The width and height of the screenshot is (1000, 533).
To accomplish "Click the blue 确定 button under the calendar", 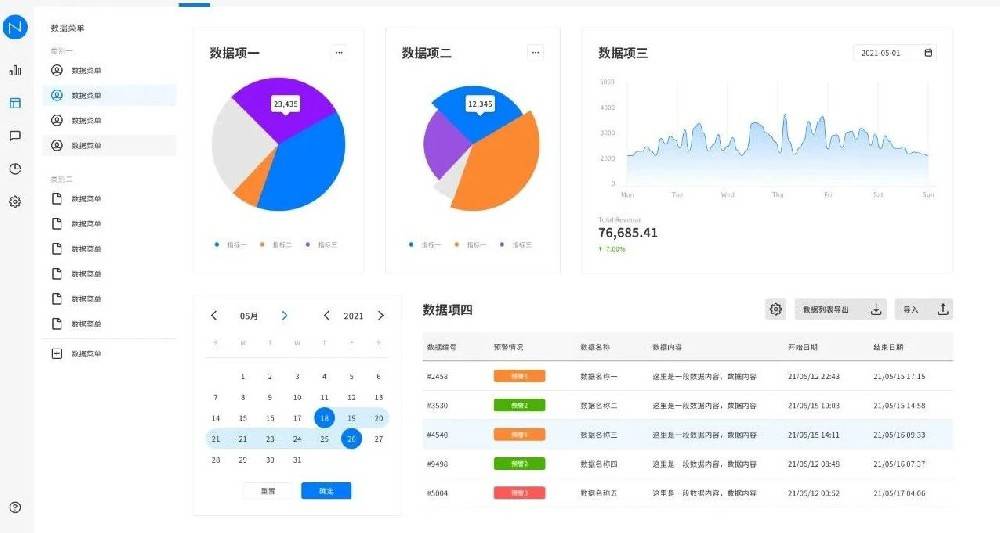I will click(326, 491).
